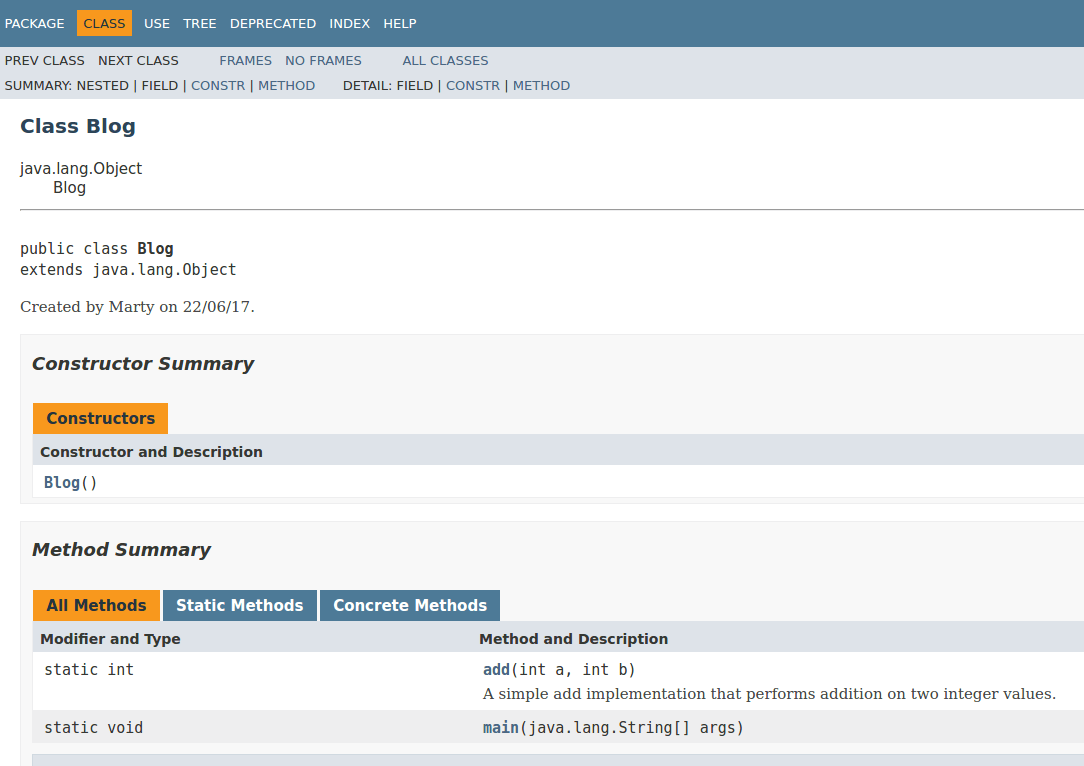Viewport: 1084px width, 766px height.
Task: Select the Constructors tab
Action: tap(100, 418)
